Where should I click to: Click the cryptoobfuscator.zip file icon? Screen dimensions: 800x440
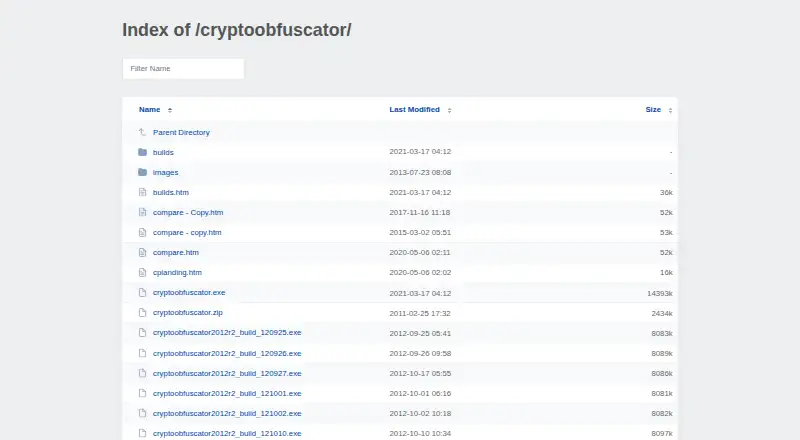click(142, 312)
